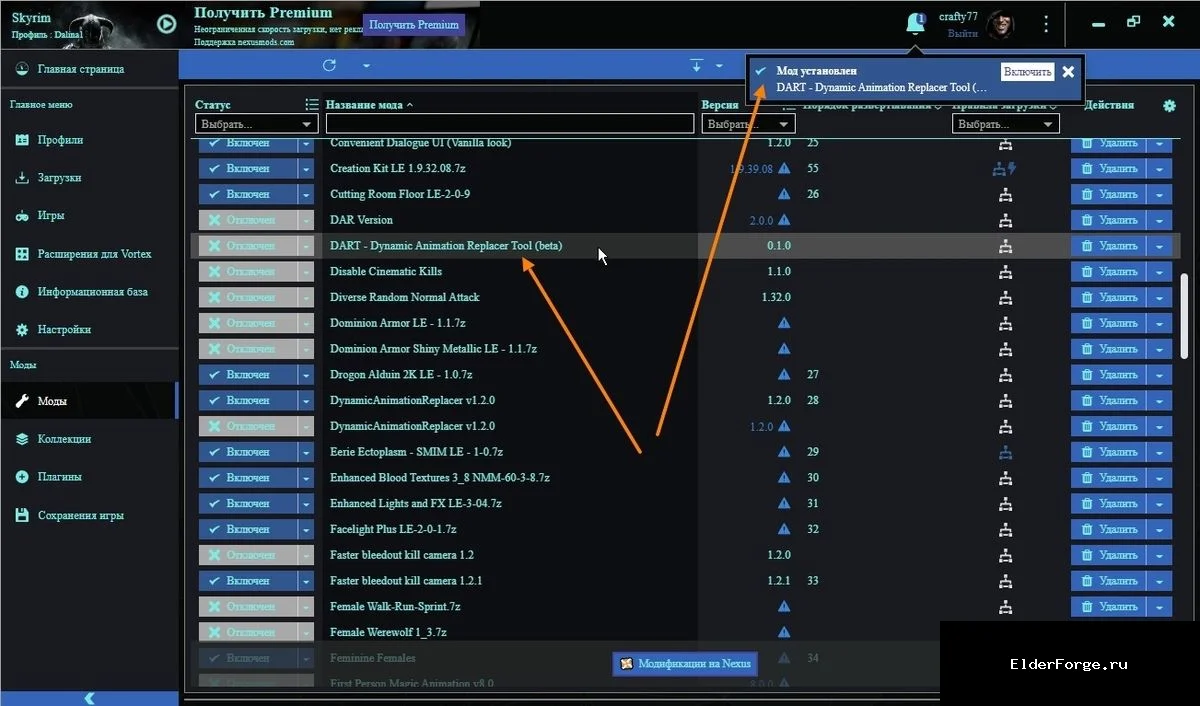This screenshot has width=1200, height=706.
Task: Open the three-dot menu near the avatar
Action: point(1046,24)
